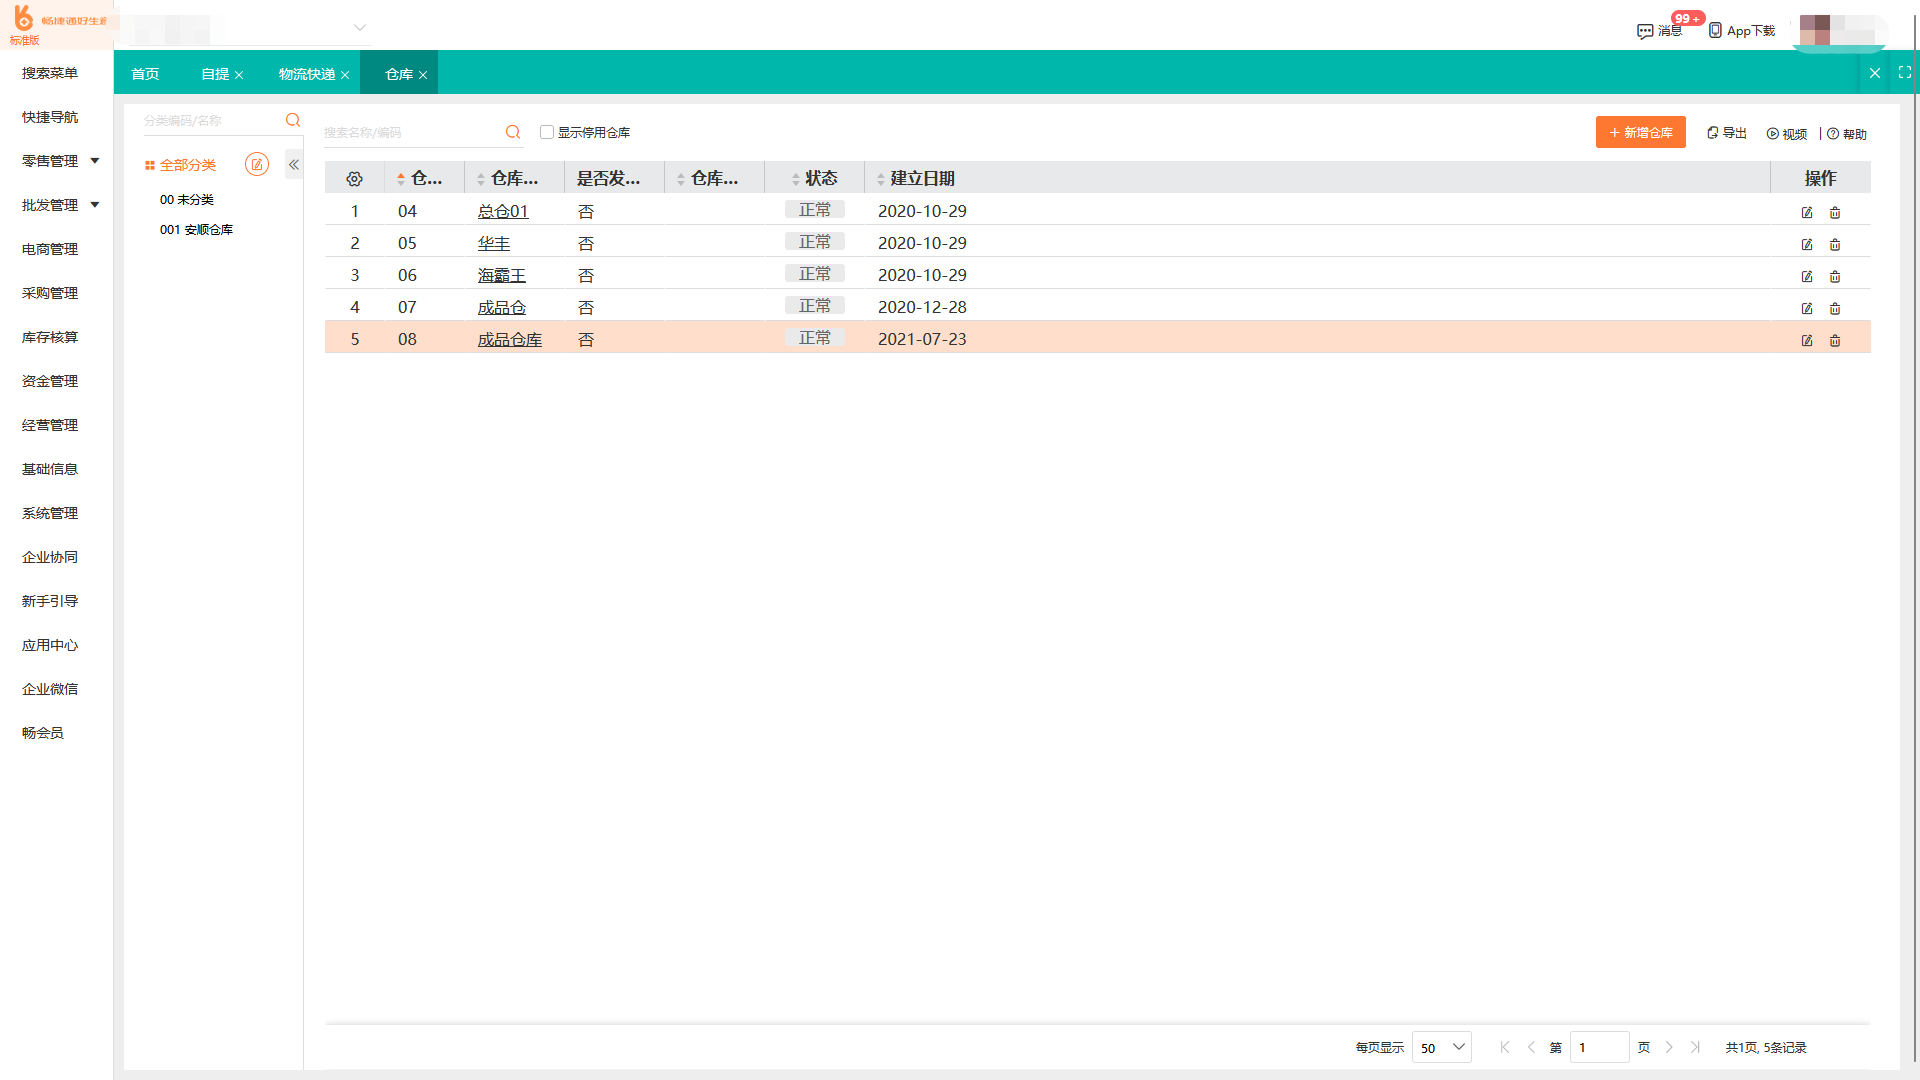Screen dimensions: 1920x1080
Task: Toggle 显示停用仓库 checkbox
Action: (x=546, y=132)
